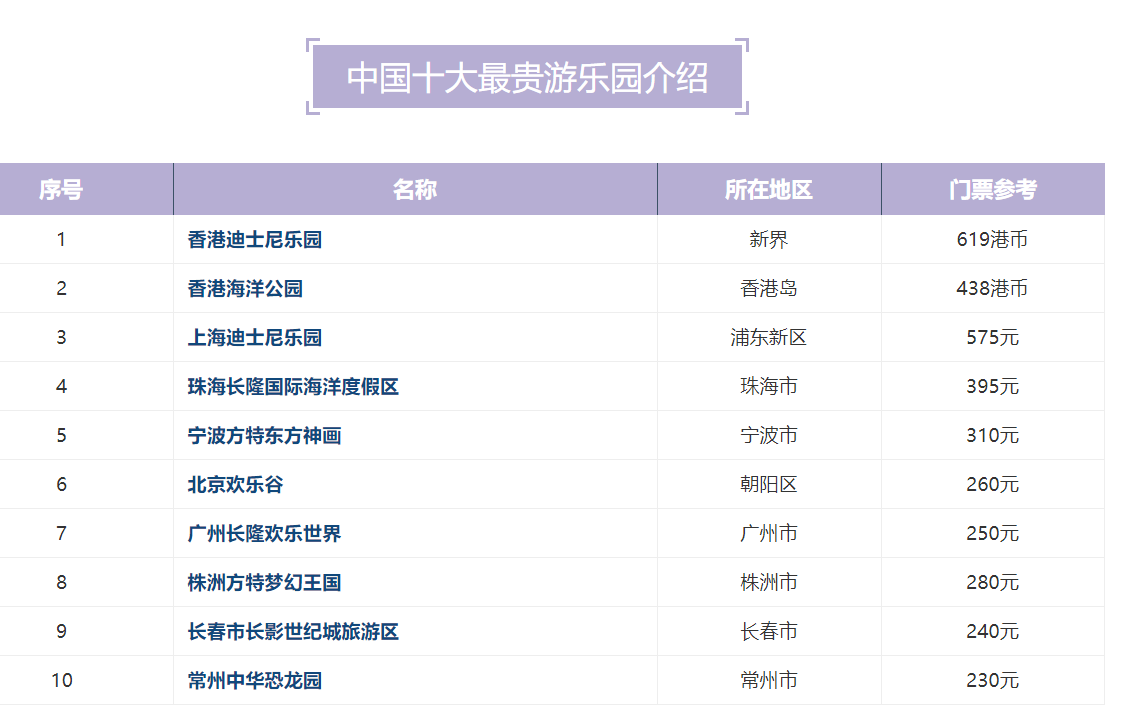Image resolution: width=1123 pixels, height=717 pixels.
Task: Select the row numbered 5
Action: point(62,435)
